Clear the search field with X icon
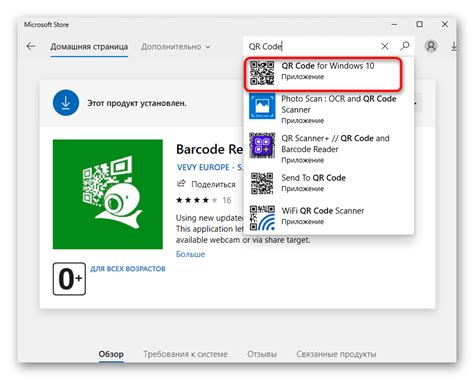Screen dimensions: 474x380 coord(385,46)
